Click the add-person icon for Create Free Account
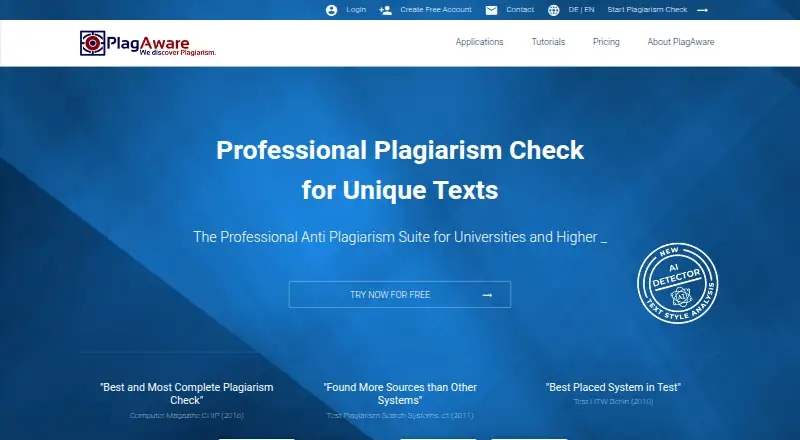Viewport: 800px width, 440px height. [x=385, y=10]
